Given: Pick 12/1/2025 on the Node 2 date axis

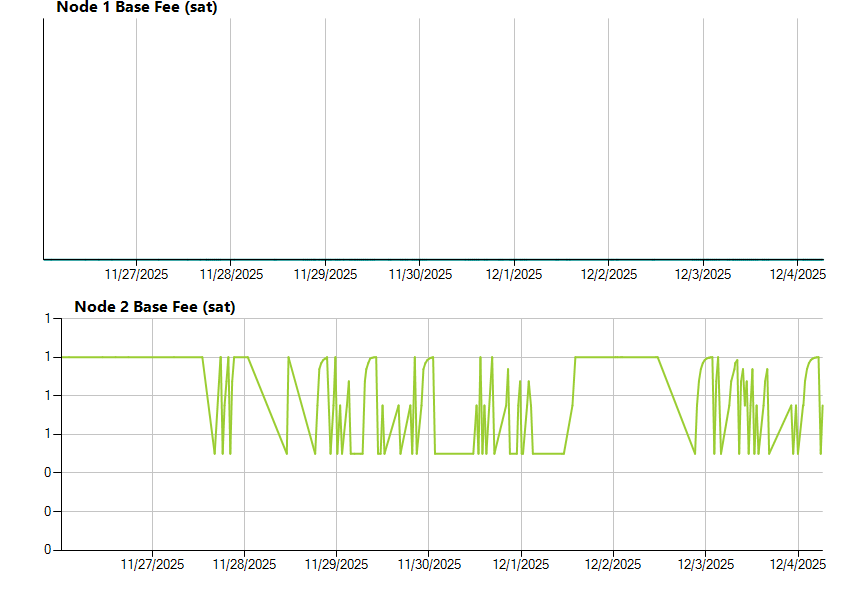Looking at the screenshot, I should pos(521,565).
